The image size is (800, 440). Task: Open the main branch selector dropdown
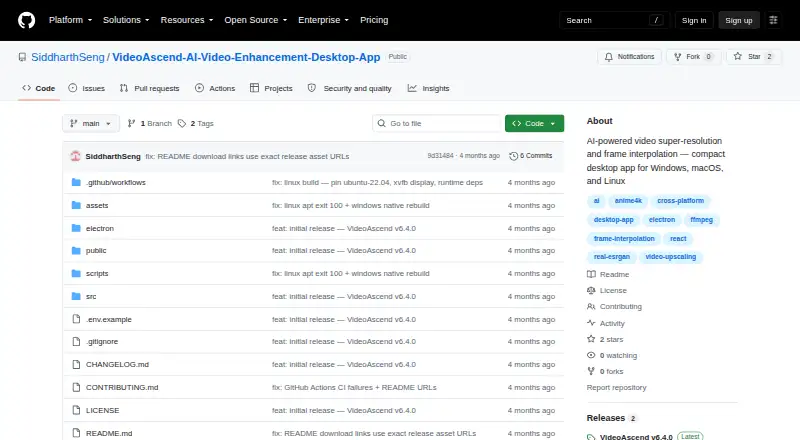click(90, 124)
